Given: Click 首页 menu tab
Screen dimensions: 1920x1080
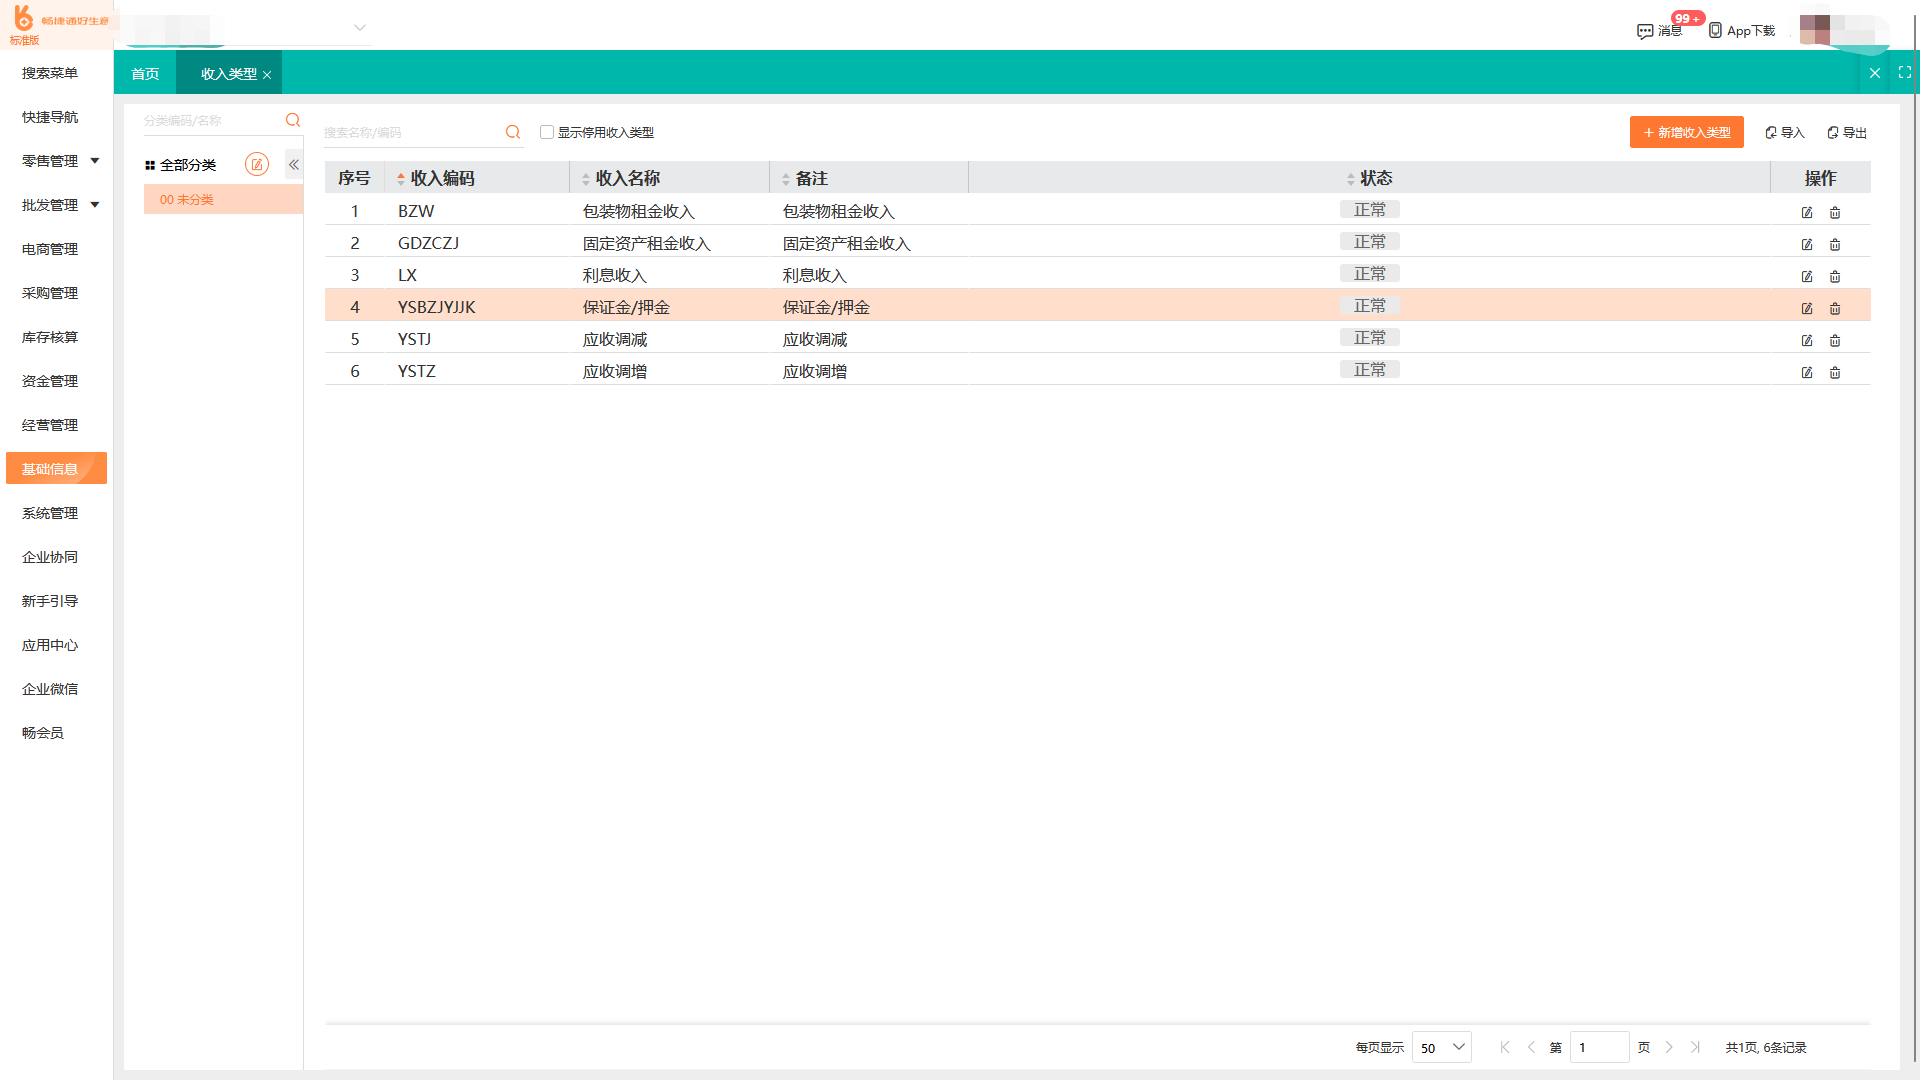Looking at the screenshot, I should (145, 73).
